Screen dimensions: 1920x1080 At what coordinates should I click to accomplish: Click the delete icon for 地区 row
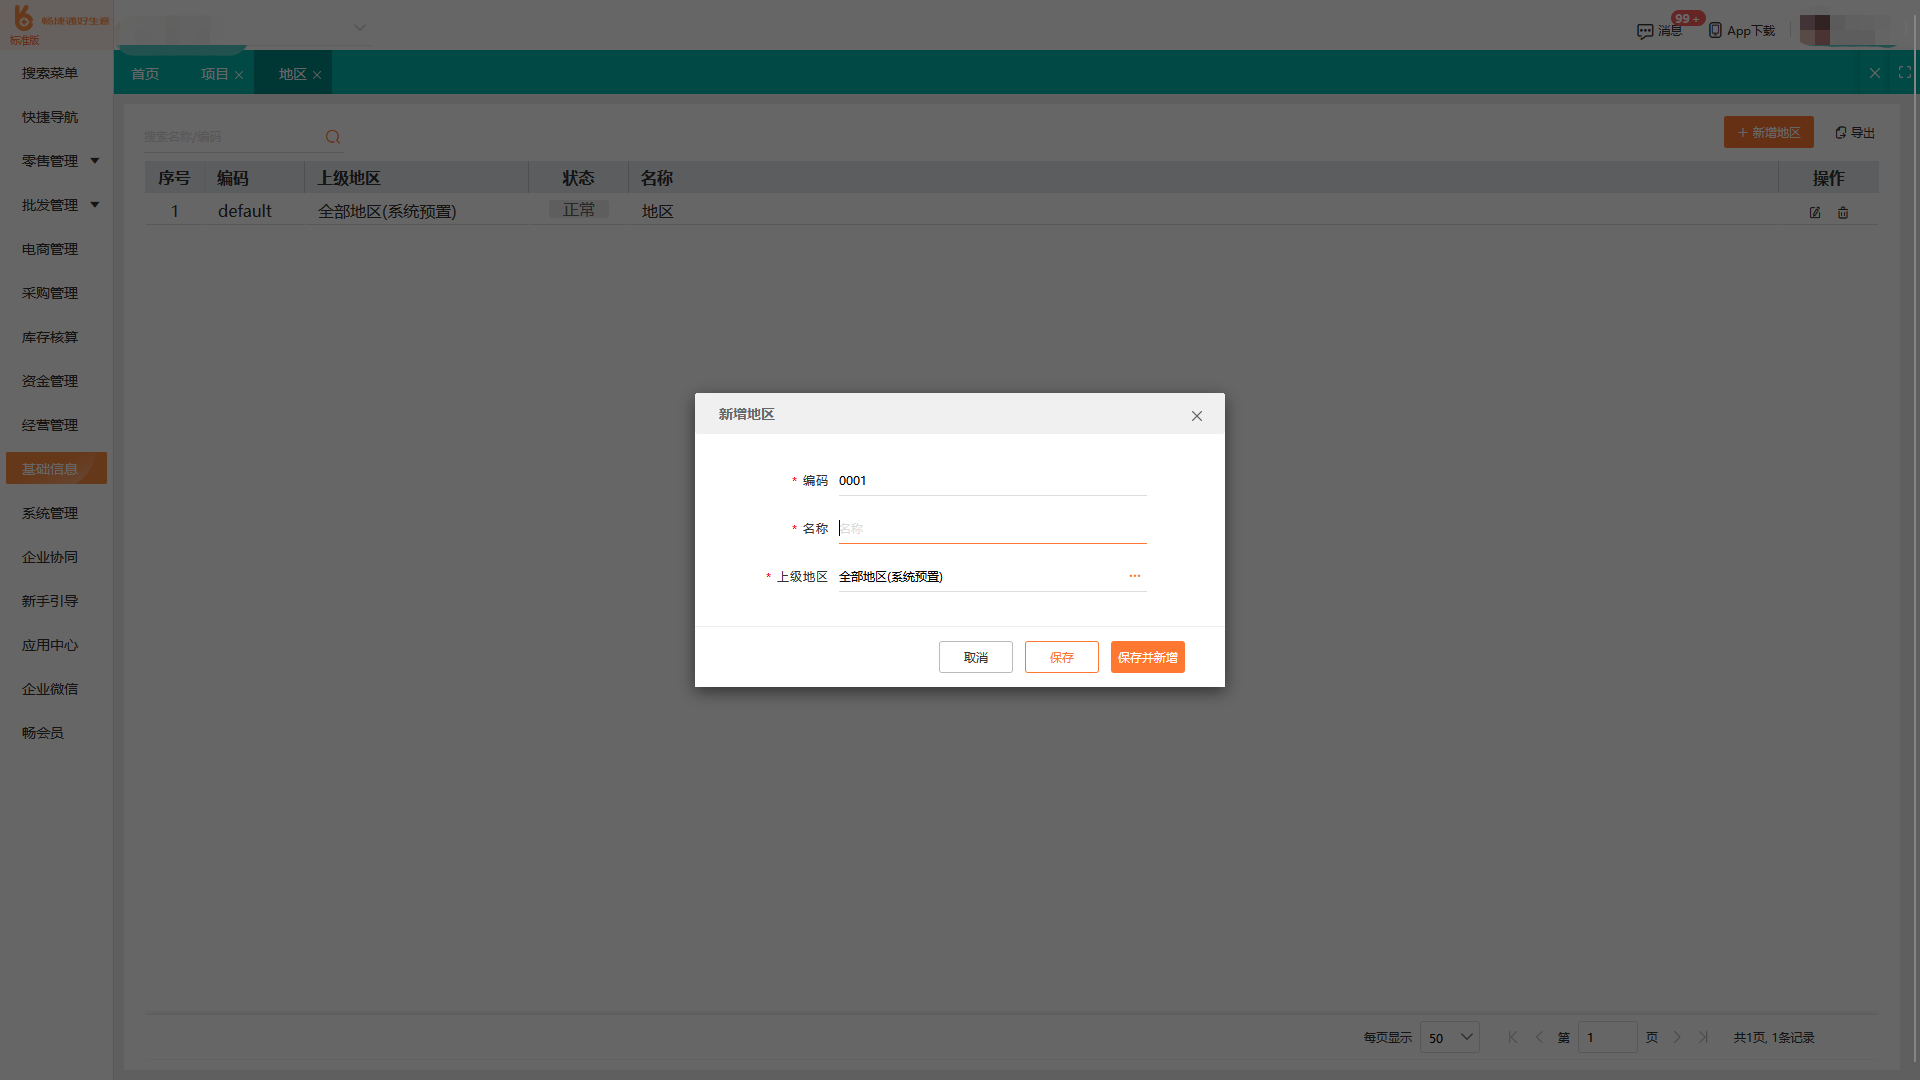[1842, 211]
